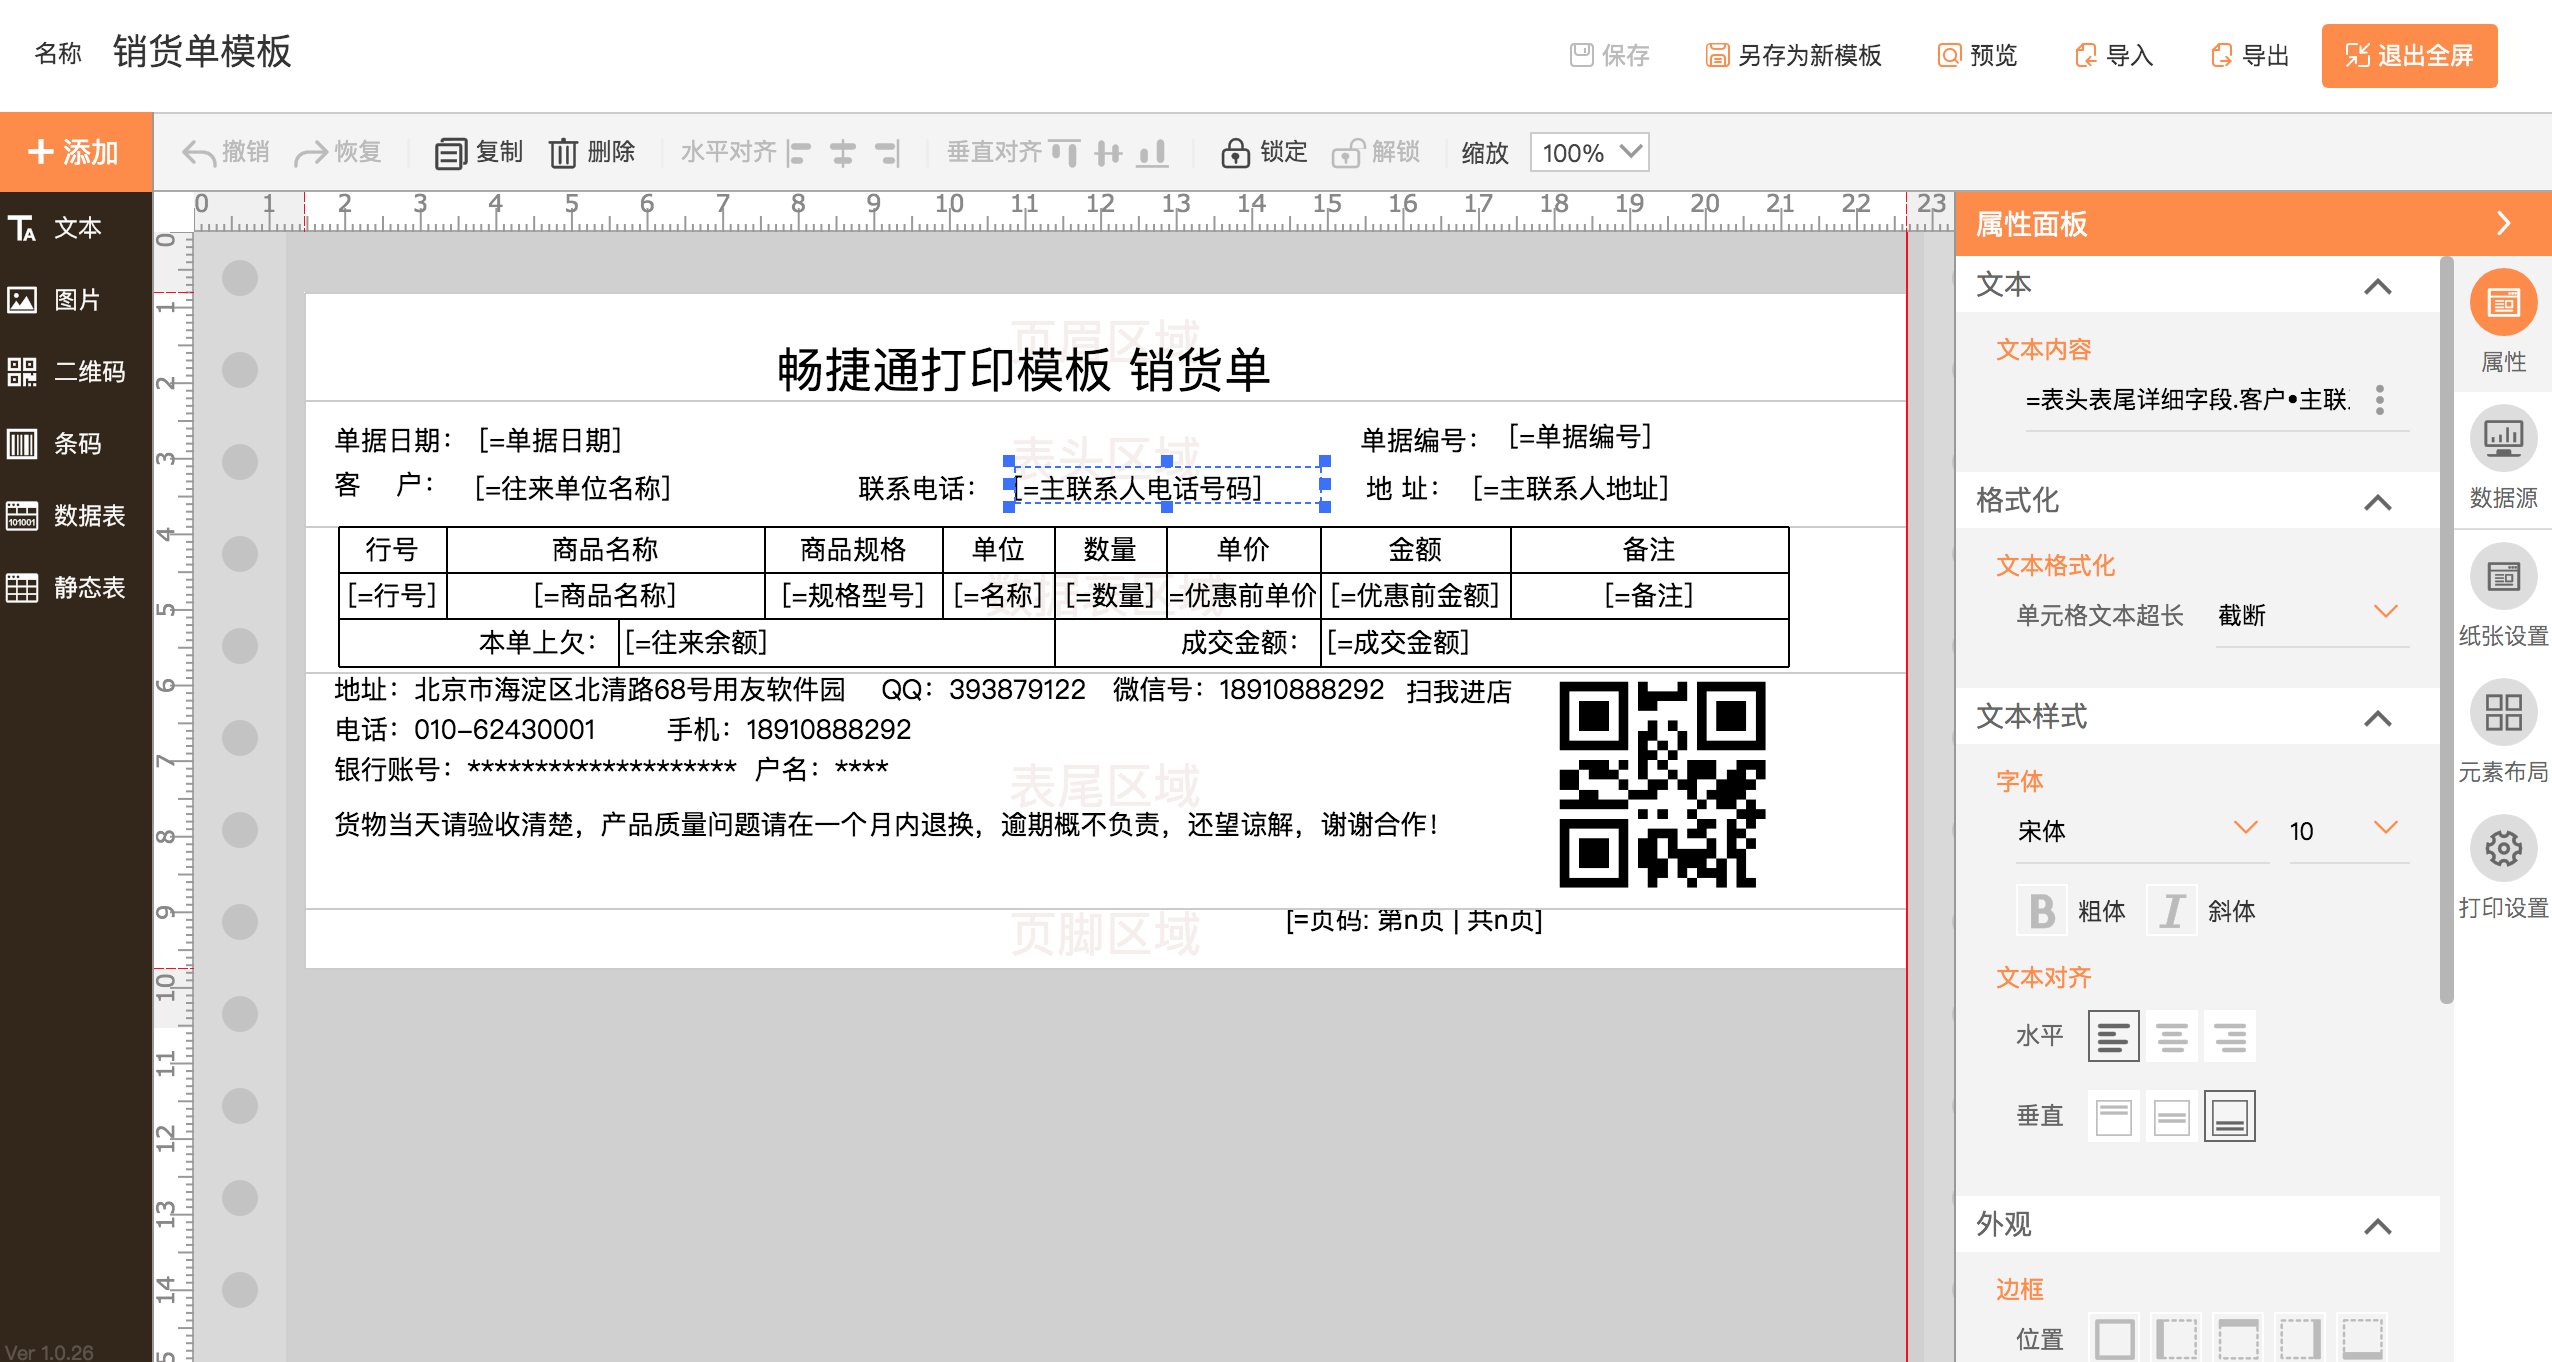Click the 缩放 100% zoom dropdown
This screenshot has width=2552, height=1362.
click(1588, 155)
